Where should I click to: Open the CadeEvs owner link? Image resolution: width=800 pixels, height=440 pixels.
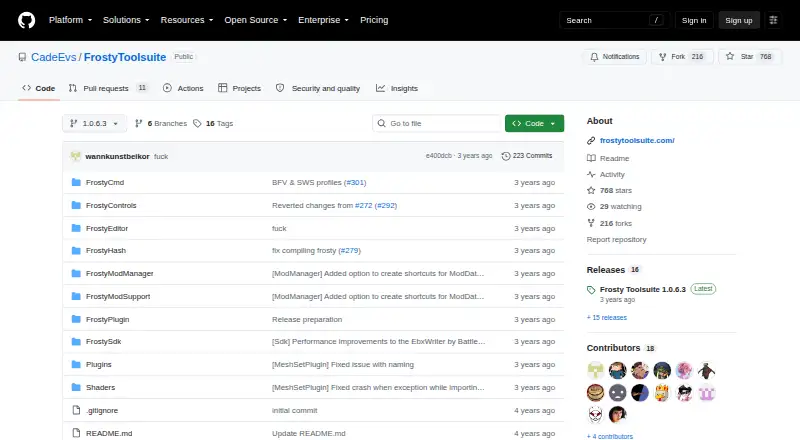tap(54, 57)
